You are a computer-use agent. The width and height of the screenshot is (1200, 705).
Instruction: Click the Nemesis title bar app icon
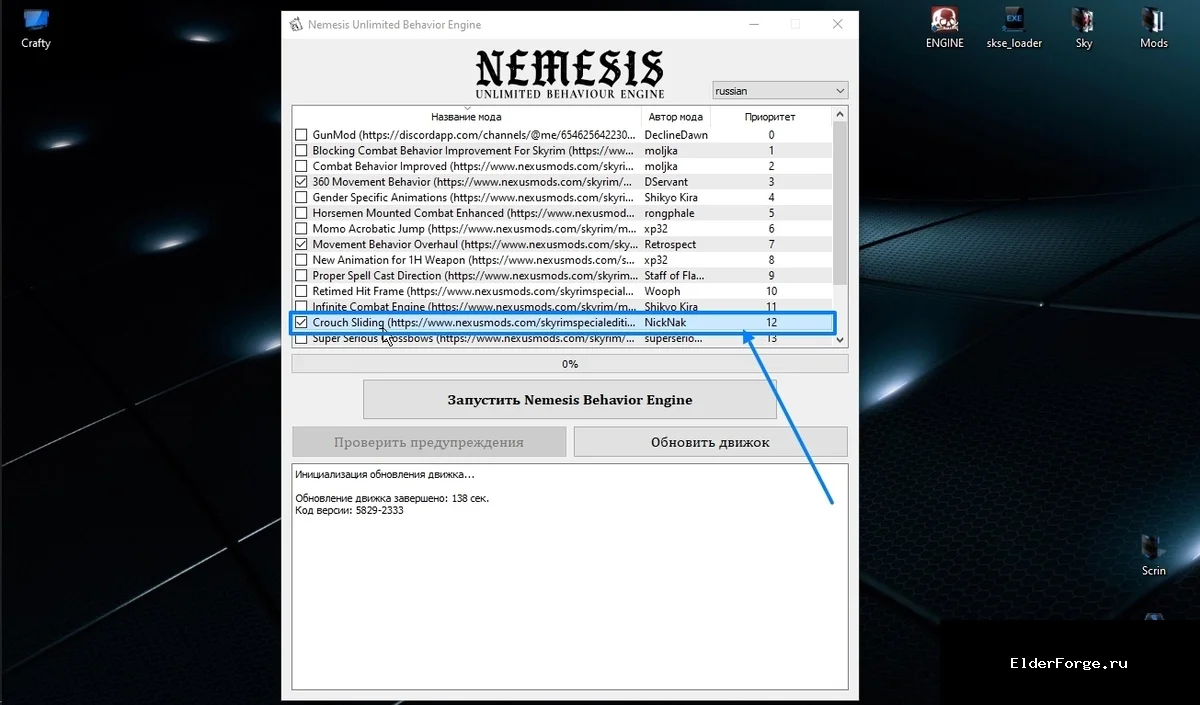click(295, 24)
